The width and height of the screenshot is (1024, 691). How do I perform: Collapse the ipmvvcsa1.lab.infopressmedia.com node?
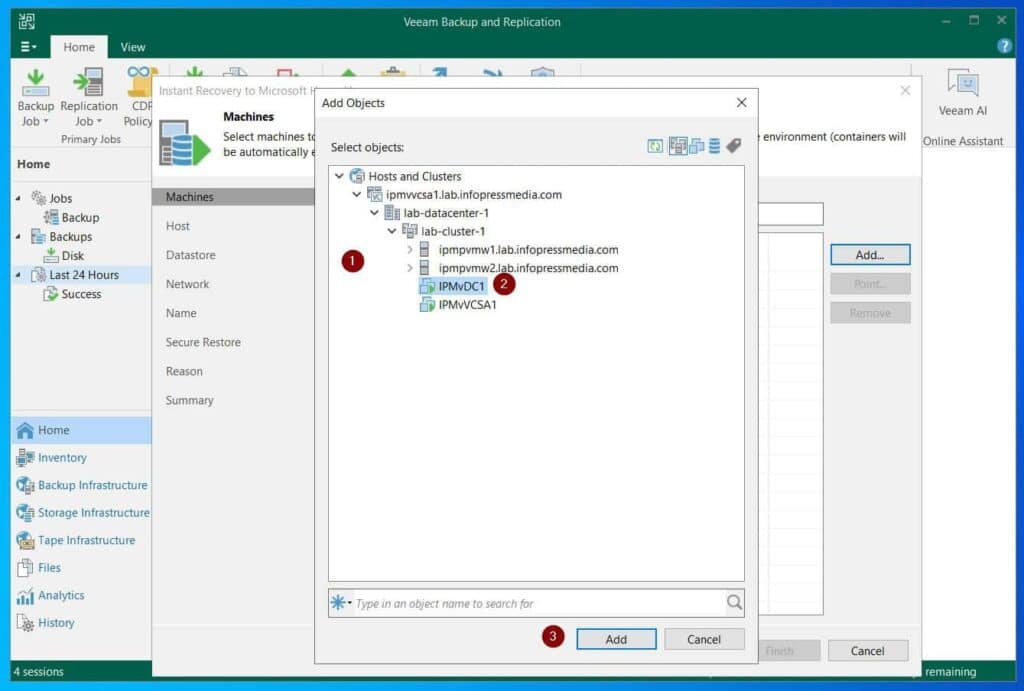[x=357, y=194]
